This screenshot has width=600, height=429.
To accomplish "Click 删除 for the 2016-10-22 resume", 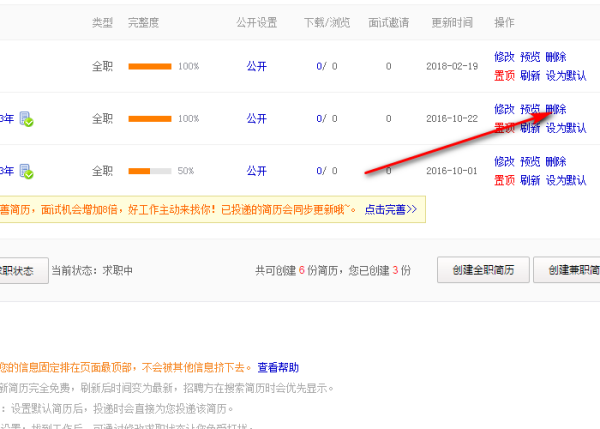I will pyautogui.click(x=556, y=109).
